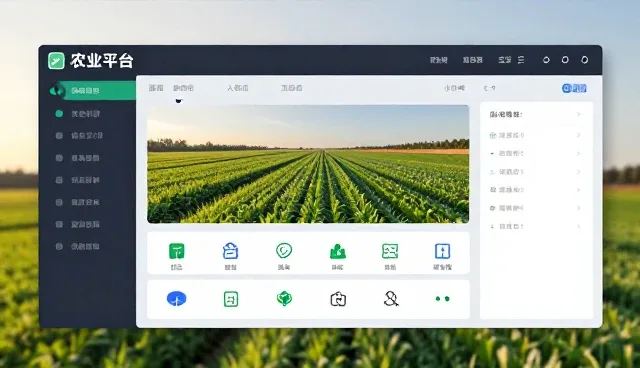Click the gear-like icon of the fifth right panel list row
The height and width of the screenshot is (368, 640).
492,208
